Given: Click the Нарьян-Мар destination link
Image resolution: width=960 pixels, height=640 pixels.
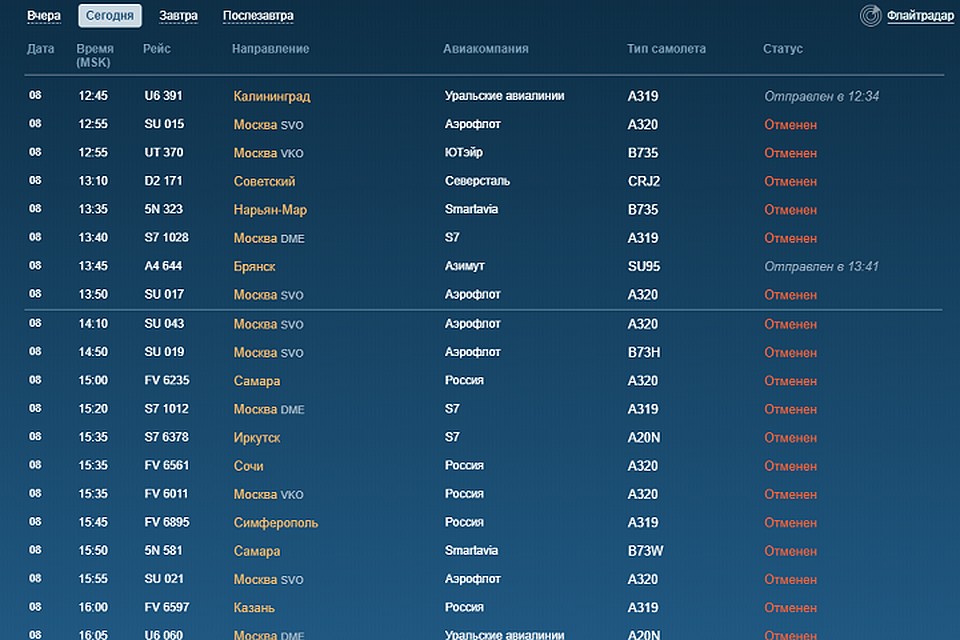Looking at the screenshot, I should click(270, 210).
